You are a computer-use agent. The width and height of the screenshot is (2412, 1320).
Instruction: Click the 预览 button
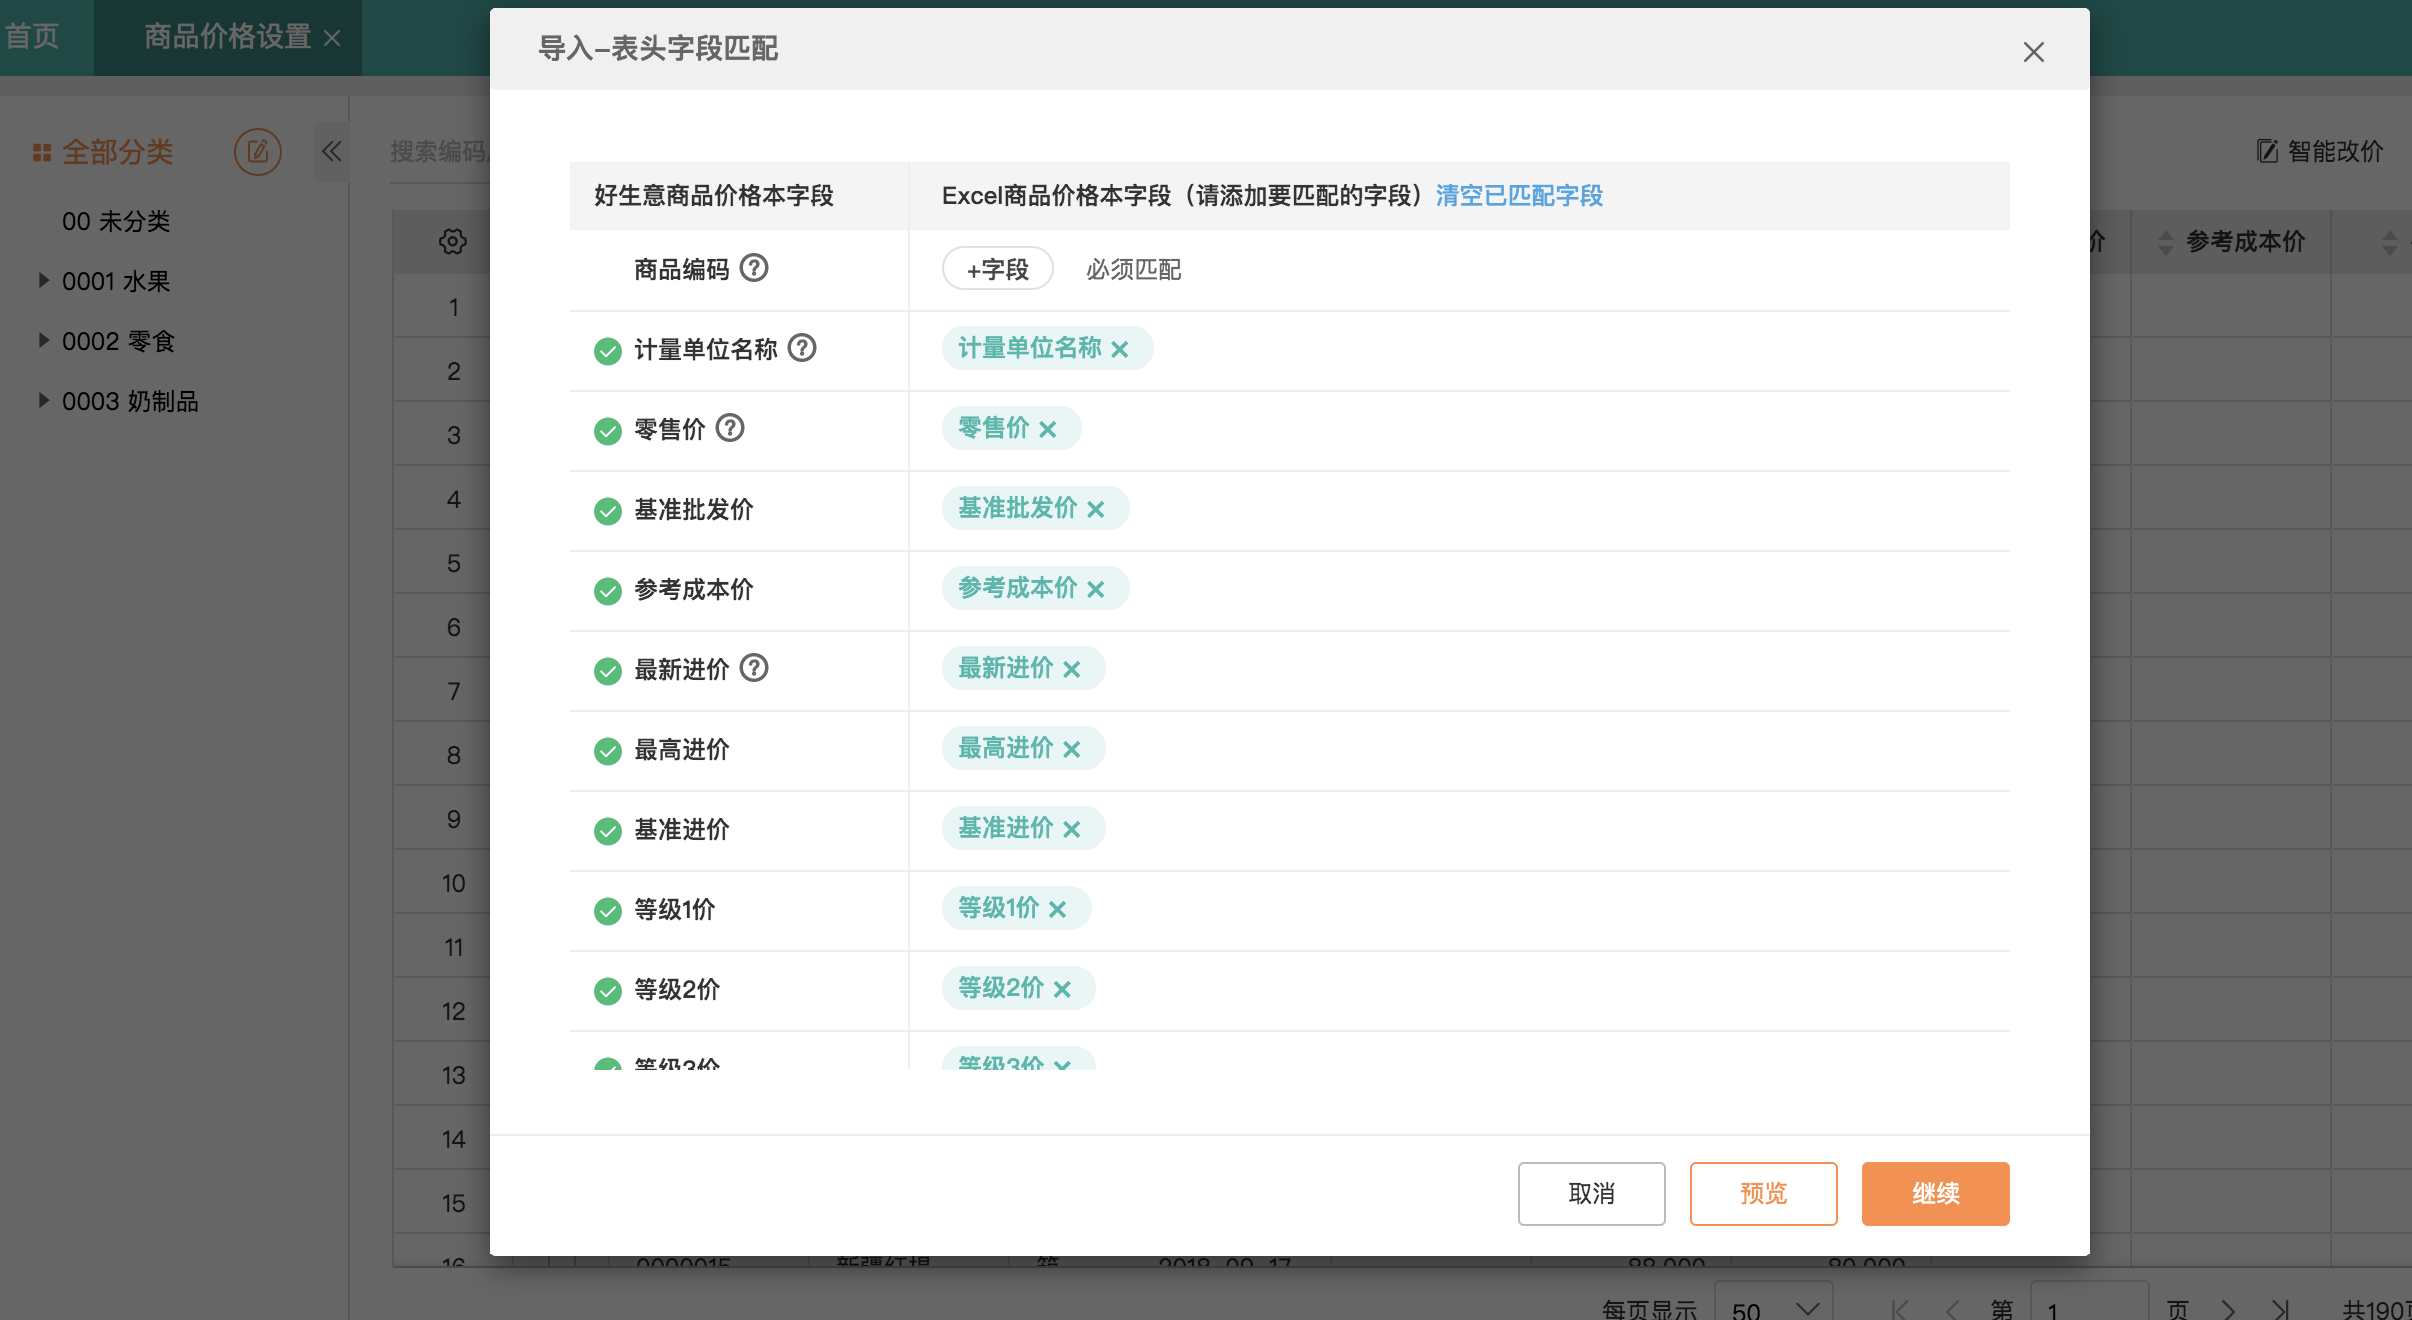[1763, 1193]
